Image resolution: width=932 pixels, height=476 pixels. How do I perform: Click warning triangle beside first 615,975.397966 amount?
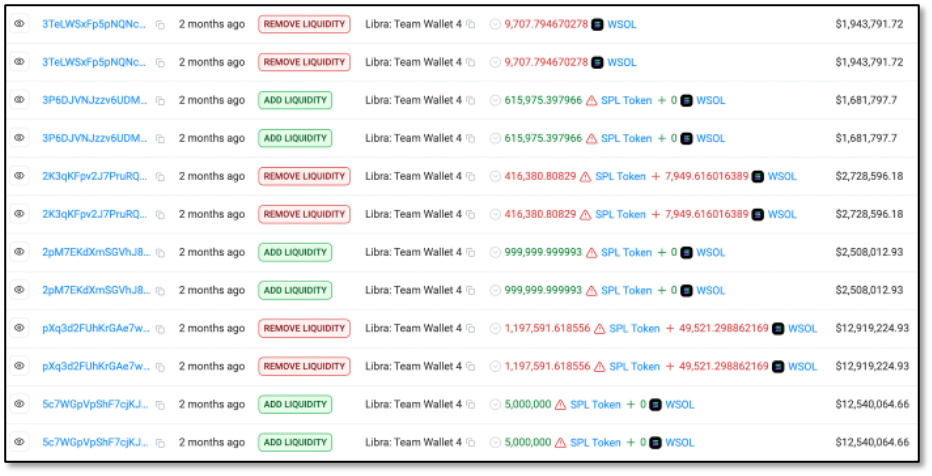click(591, 100)
